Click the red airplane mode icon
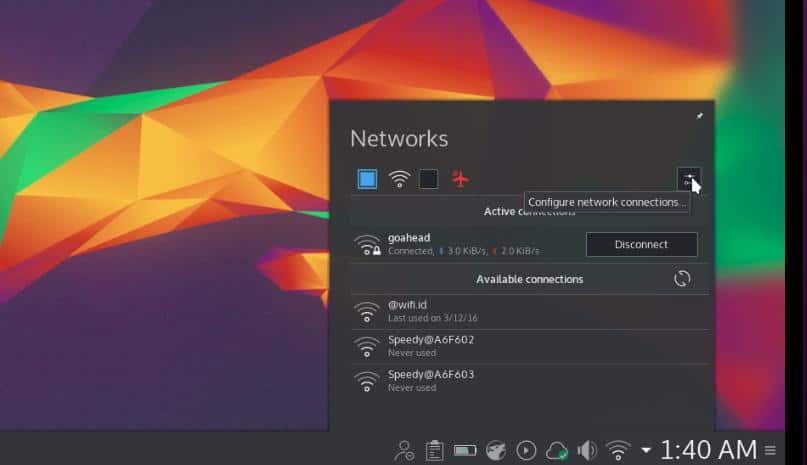The width and height of the screenshot is (807, 465). pyautogui.click(x=460, y=179)
